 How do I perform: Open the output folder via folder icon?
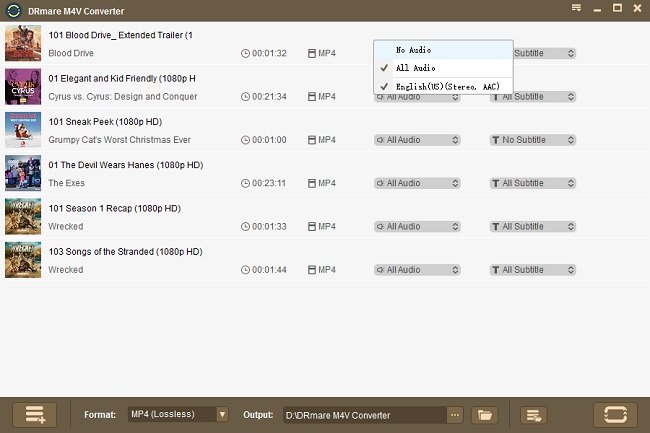pos(485,415)
